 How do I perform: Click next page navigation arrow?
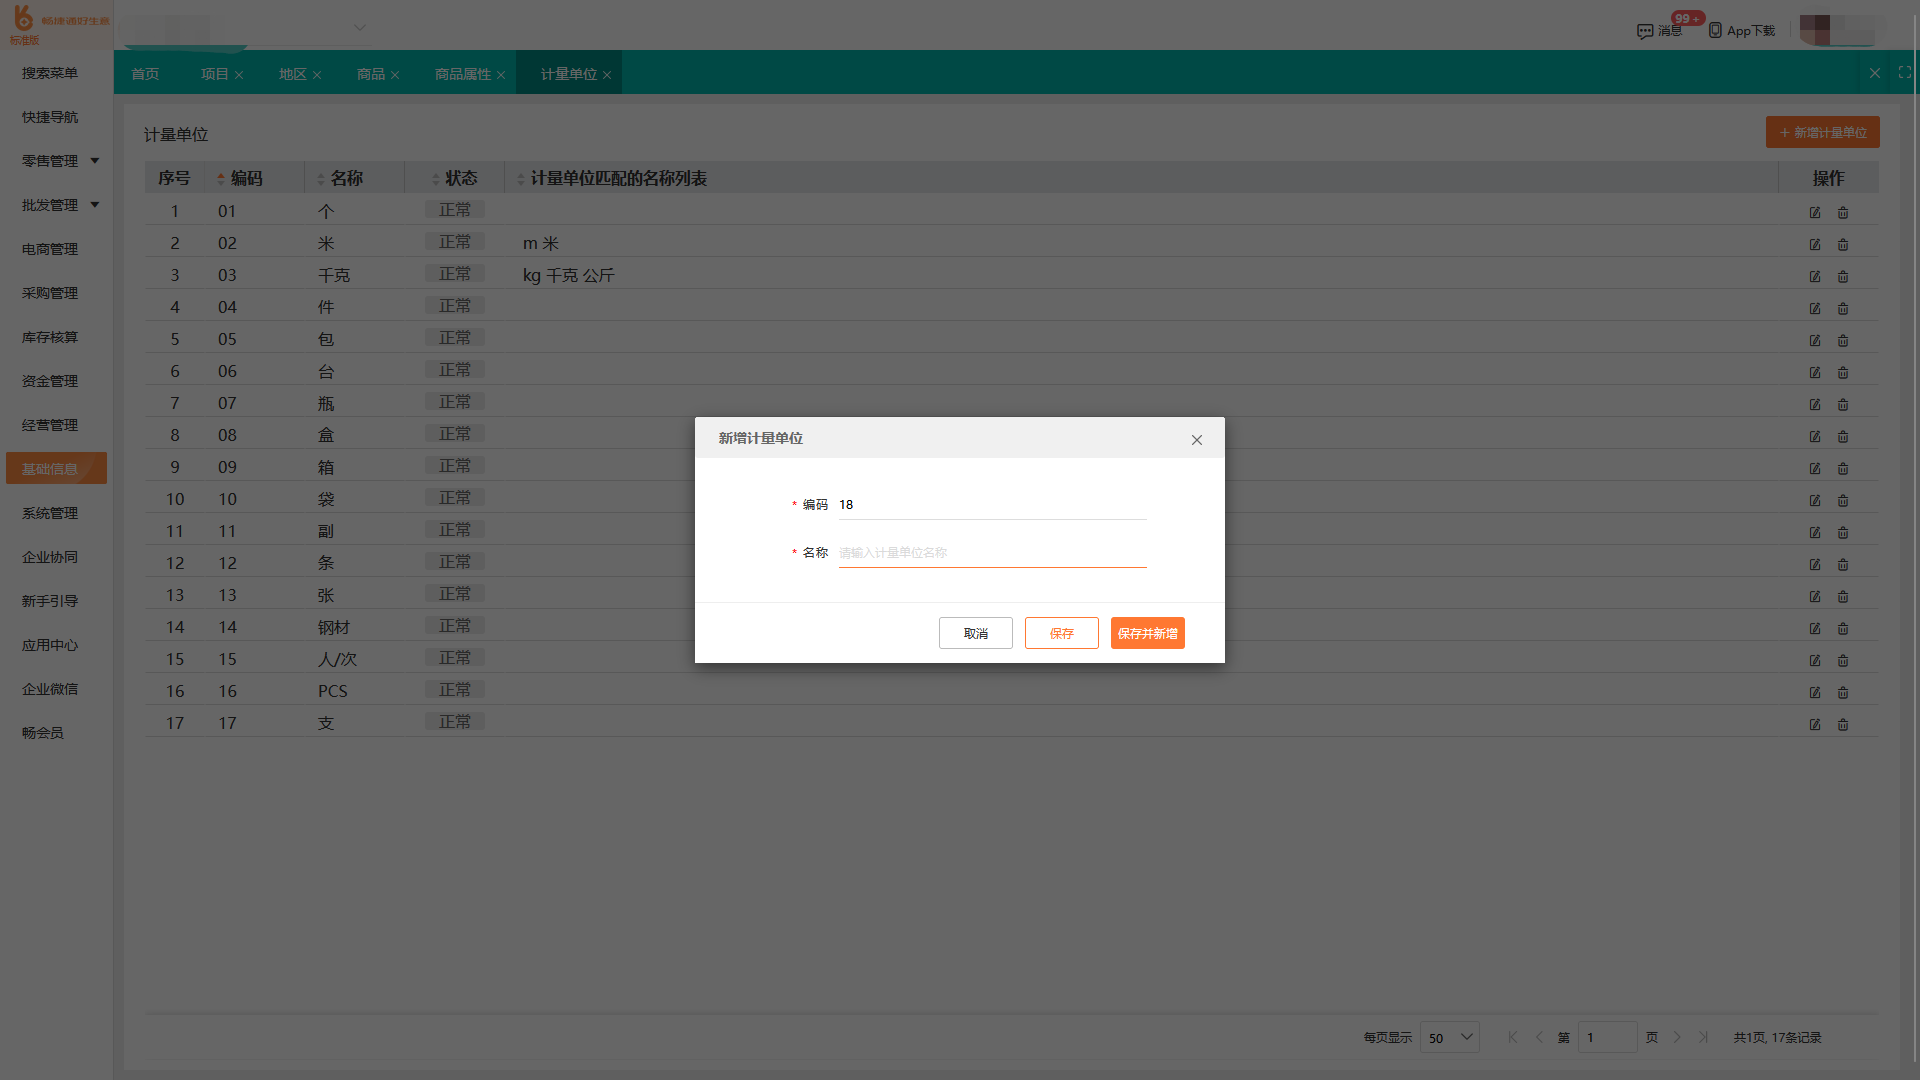(1677, 1038)
